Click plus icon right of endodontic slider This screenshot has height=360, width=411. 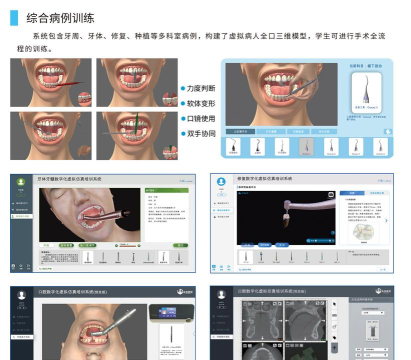pos(139,246)
